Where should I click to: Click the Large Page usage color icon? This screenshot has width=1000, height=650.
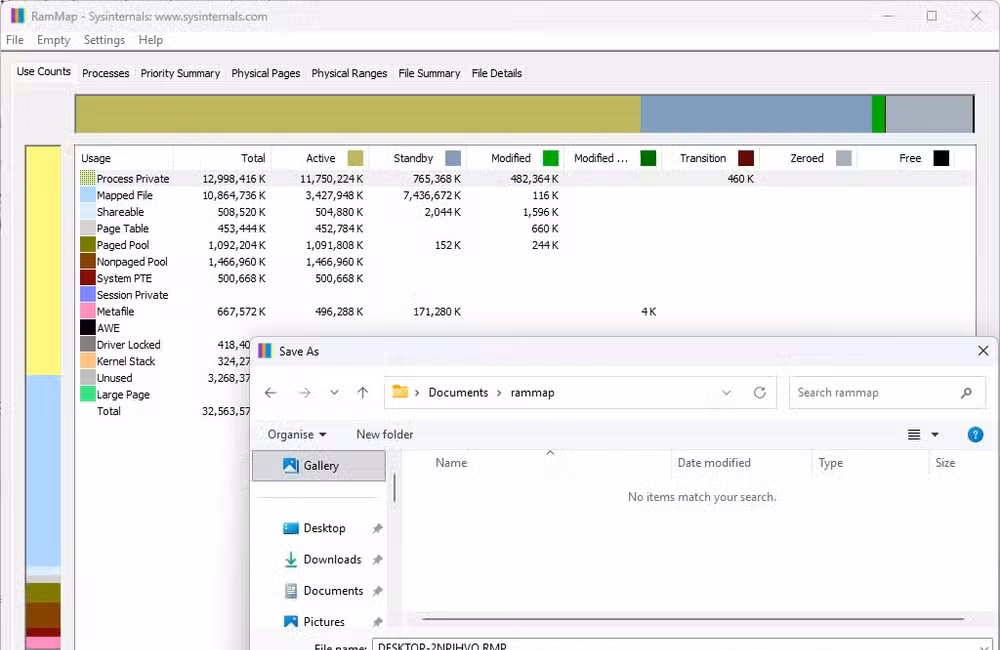pyautogui.click(x=87, y=394)
